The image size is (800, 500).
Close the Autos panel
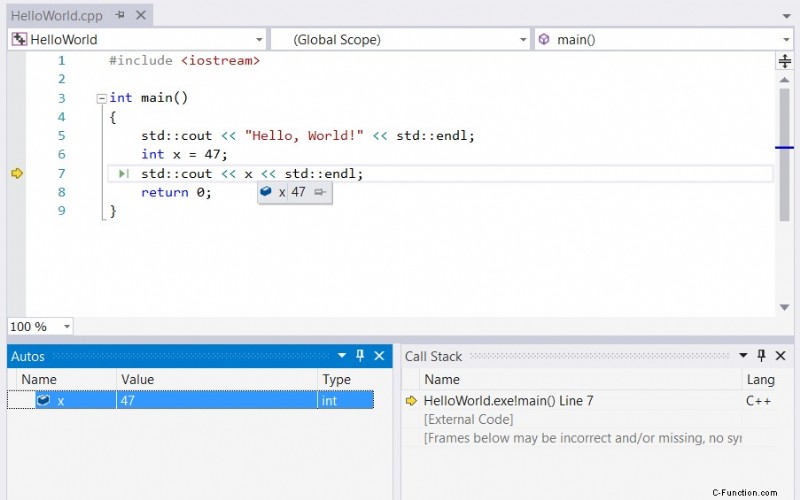(379, 356)
